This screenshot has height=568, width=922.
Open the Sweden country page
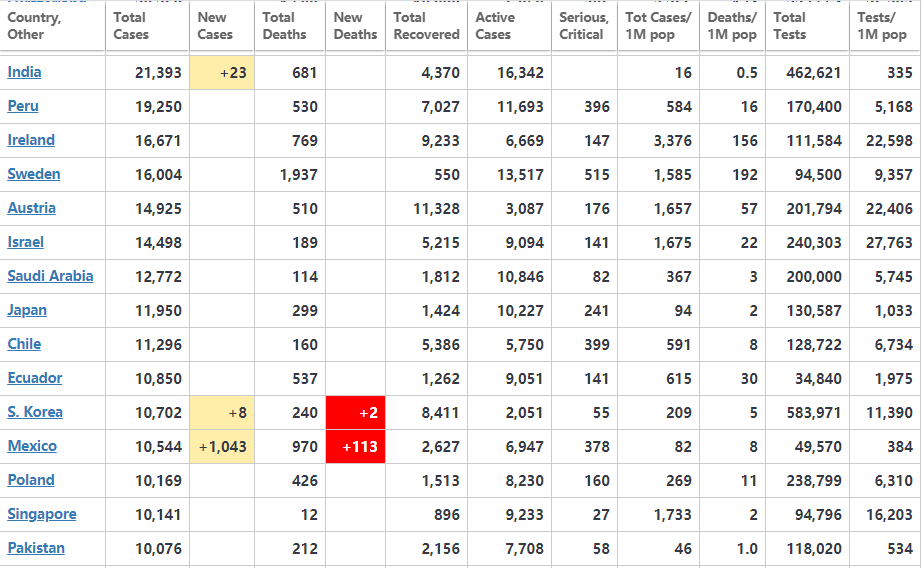34,174
